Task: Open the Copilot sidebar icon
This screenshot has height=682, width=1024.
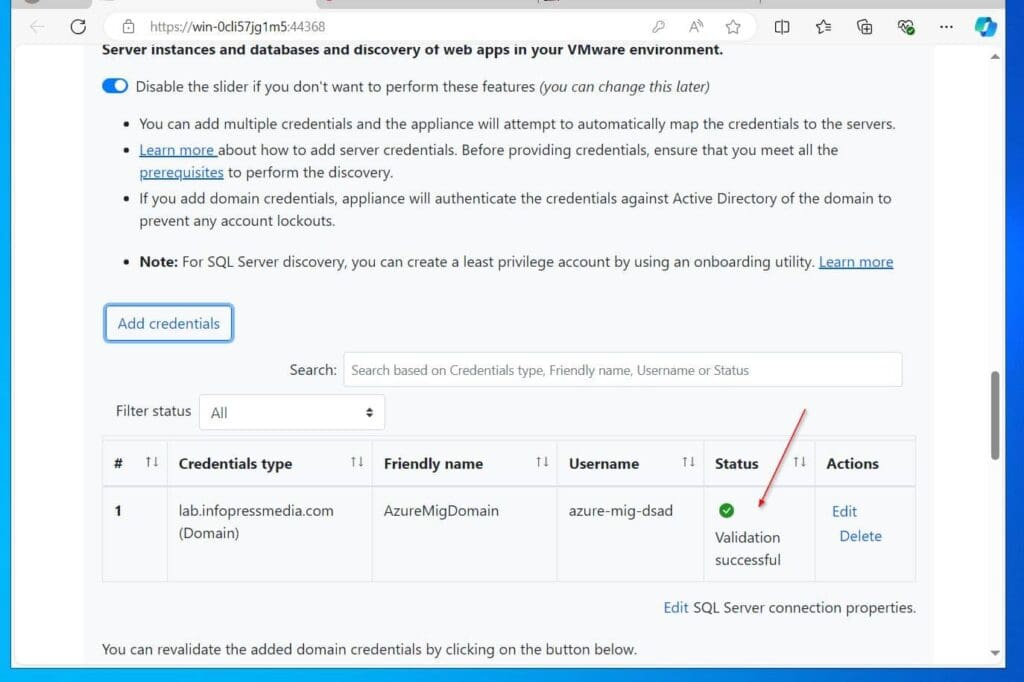Action: (x=985, y=27)
